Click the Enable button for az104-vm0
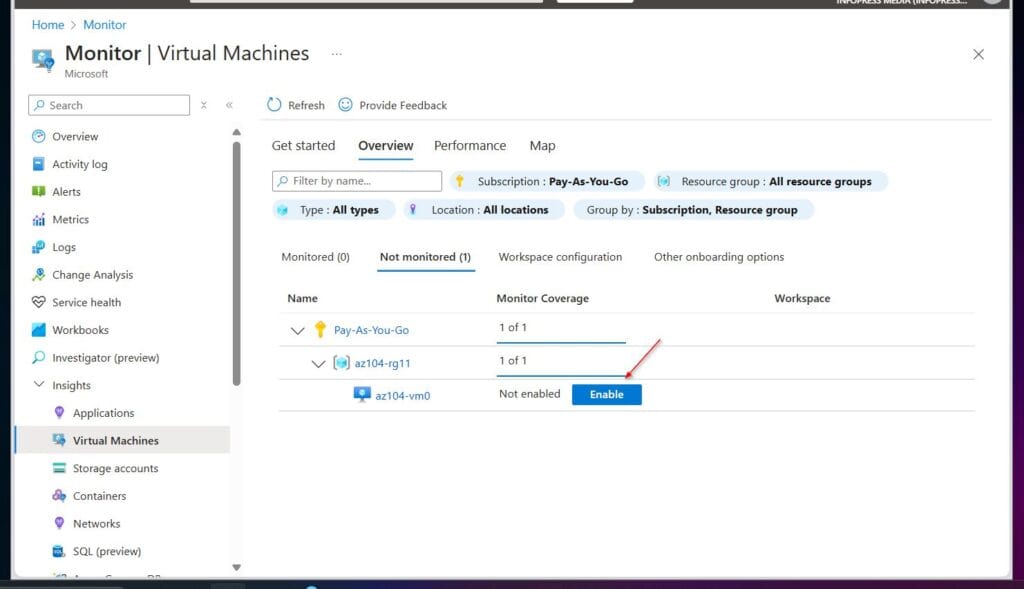The width and height of the screenshot is (1024, 589). (607, 394)
